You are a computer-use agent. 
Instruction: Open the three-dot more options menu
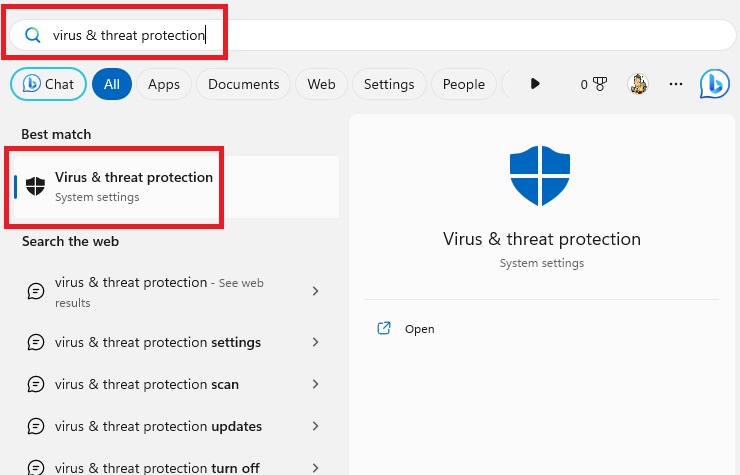676,84
